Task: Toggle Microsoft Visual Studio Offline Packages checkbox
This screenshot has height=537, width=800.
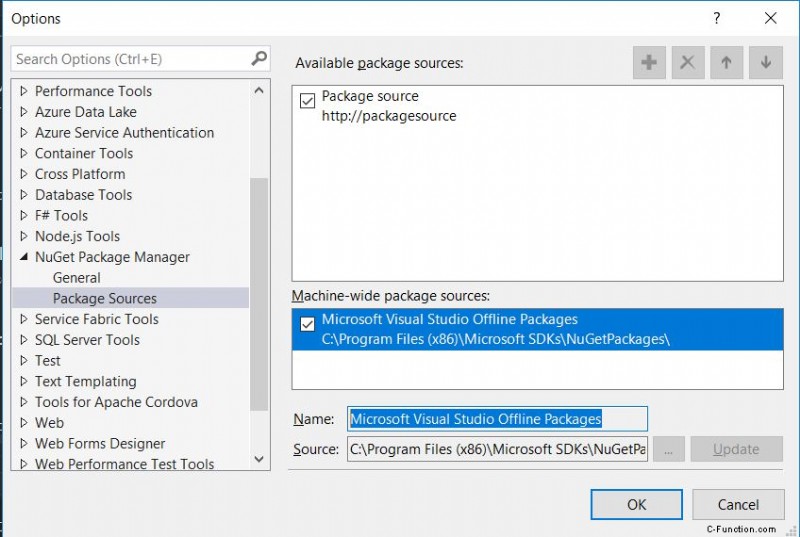Action: tap(308, 324)
